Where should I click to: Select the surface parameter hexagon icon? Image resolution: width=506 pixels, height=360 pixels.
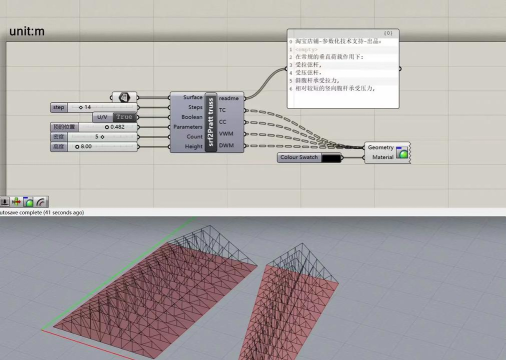coord(124,97)
